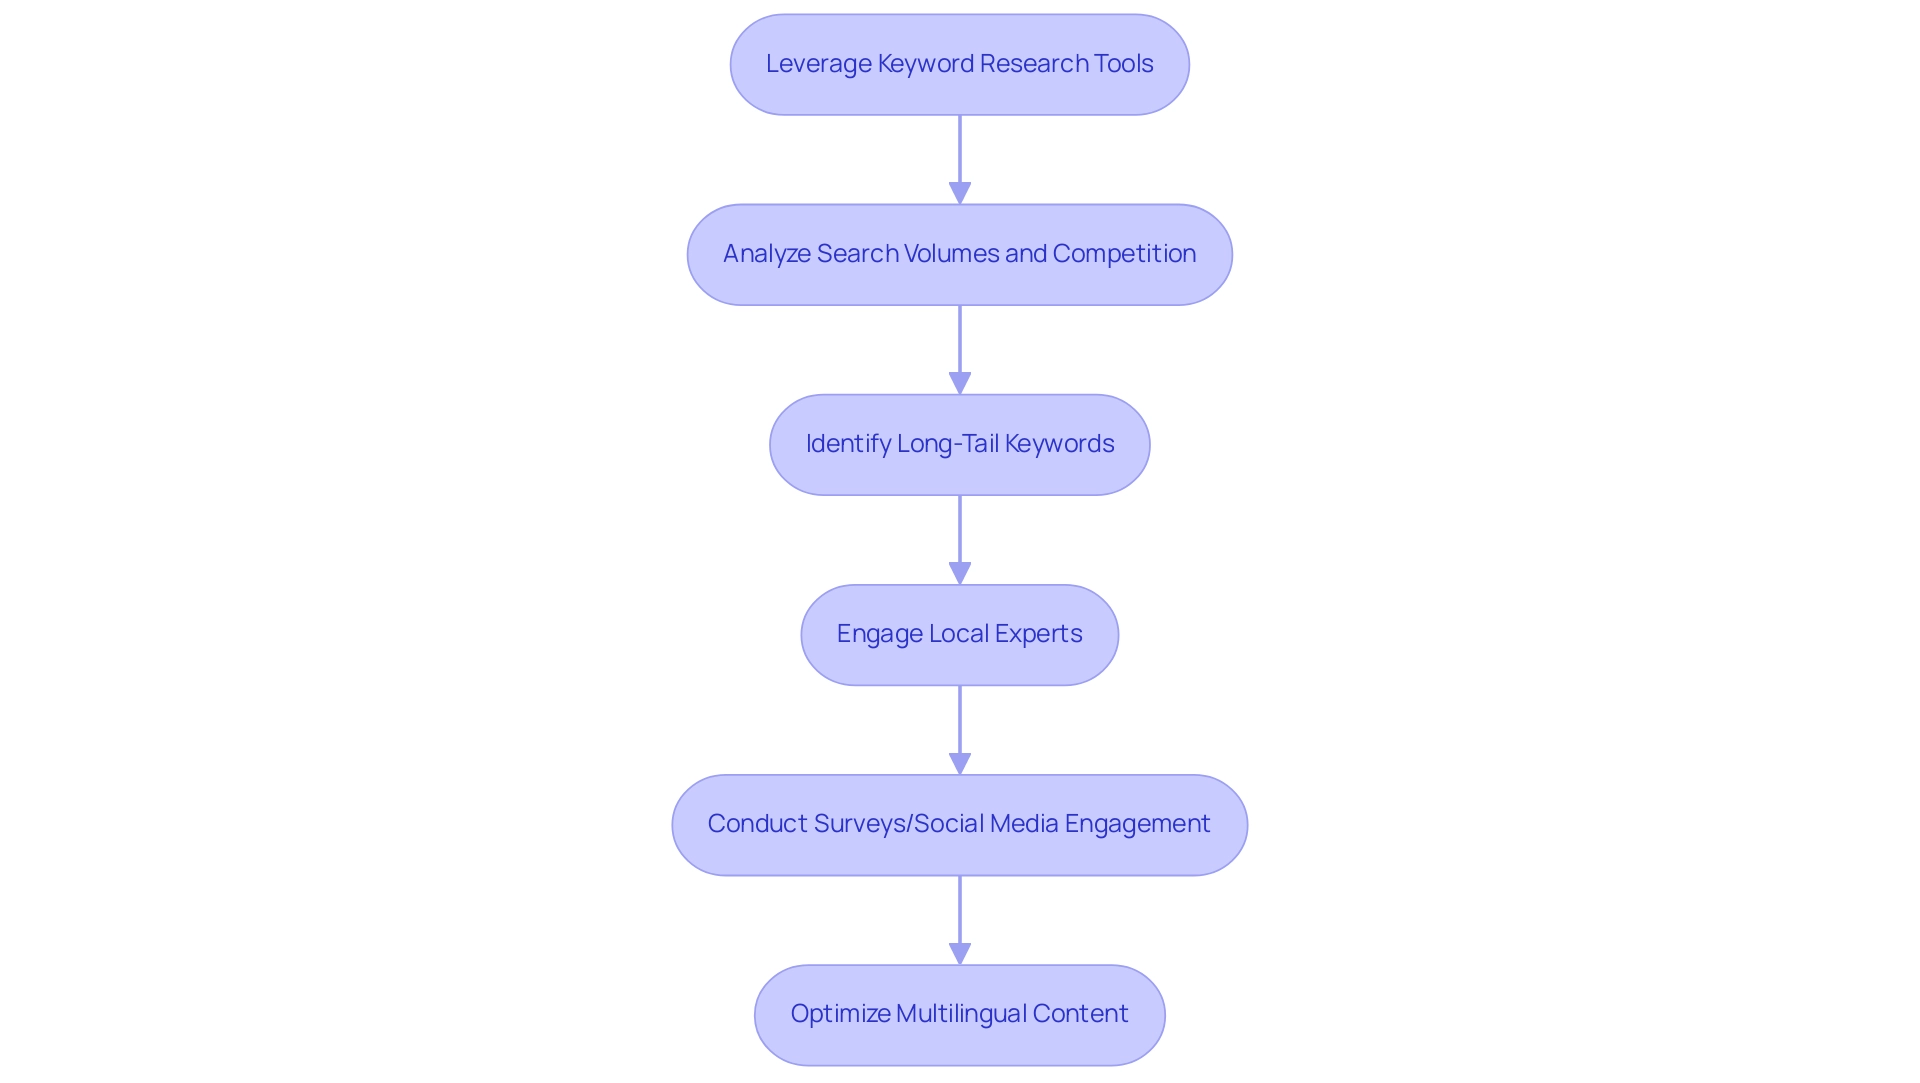This screenshot has height=1083, width=1920.
Task: Click the Identify Long-Tail Keywords node
Action: tap(960, 443)
